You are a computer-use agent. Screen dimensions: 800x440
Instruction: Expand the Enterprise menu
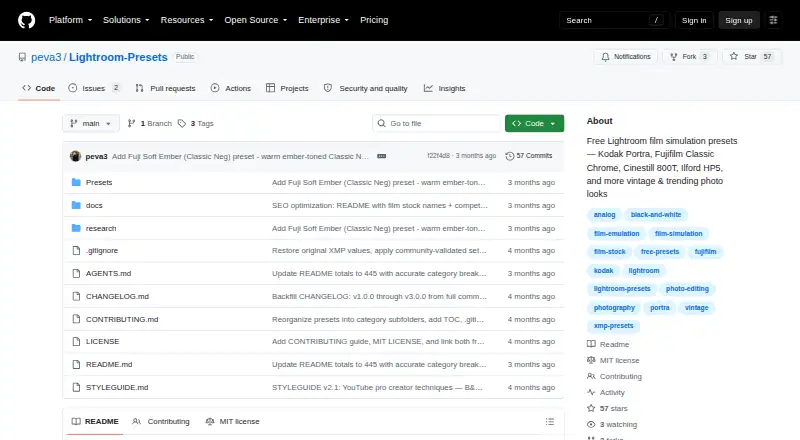click(323, 20)
